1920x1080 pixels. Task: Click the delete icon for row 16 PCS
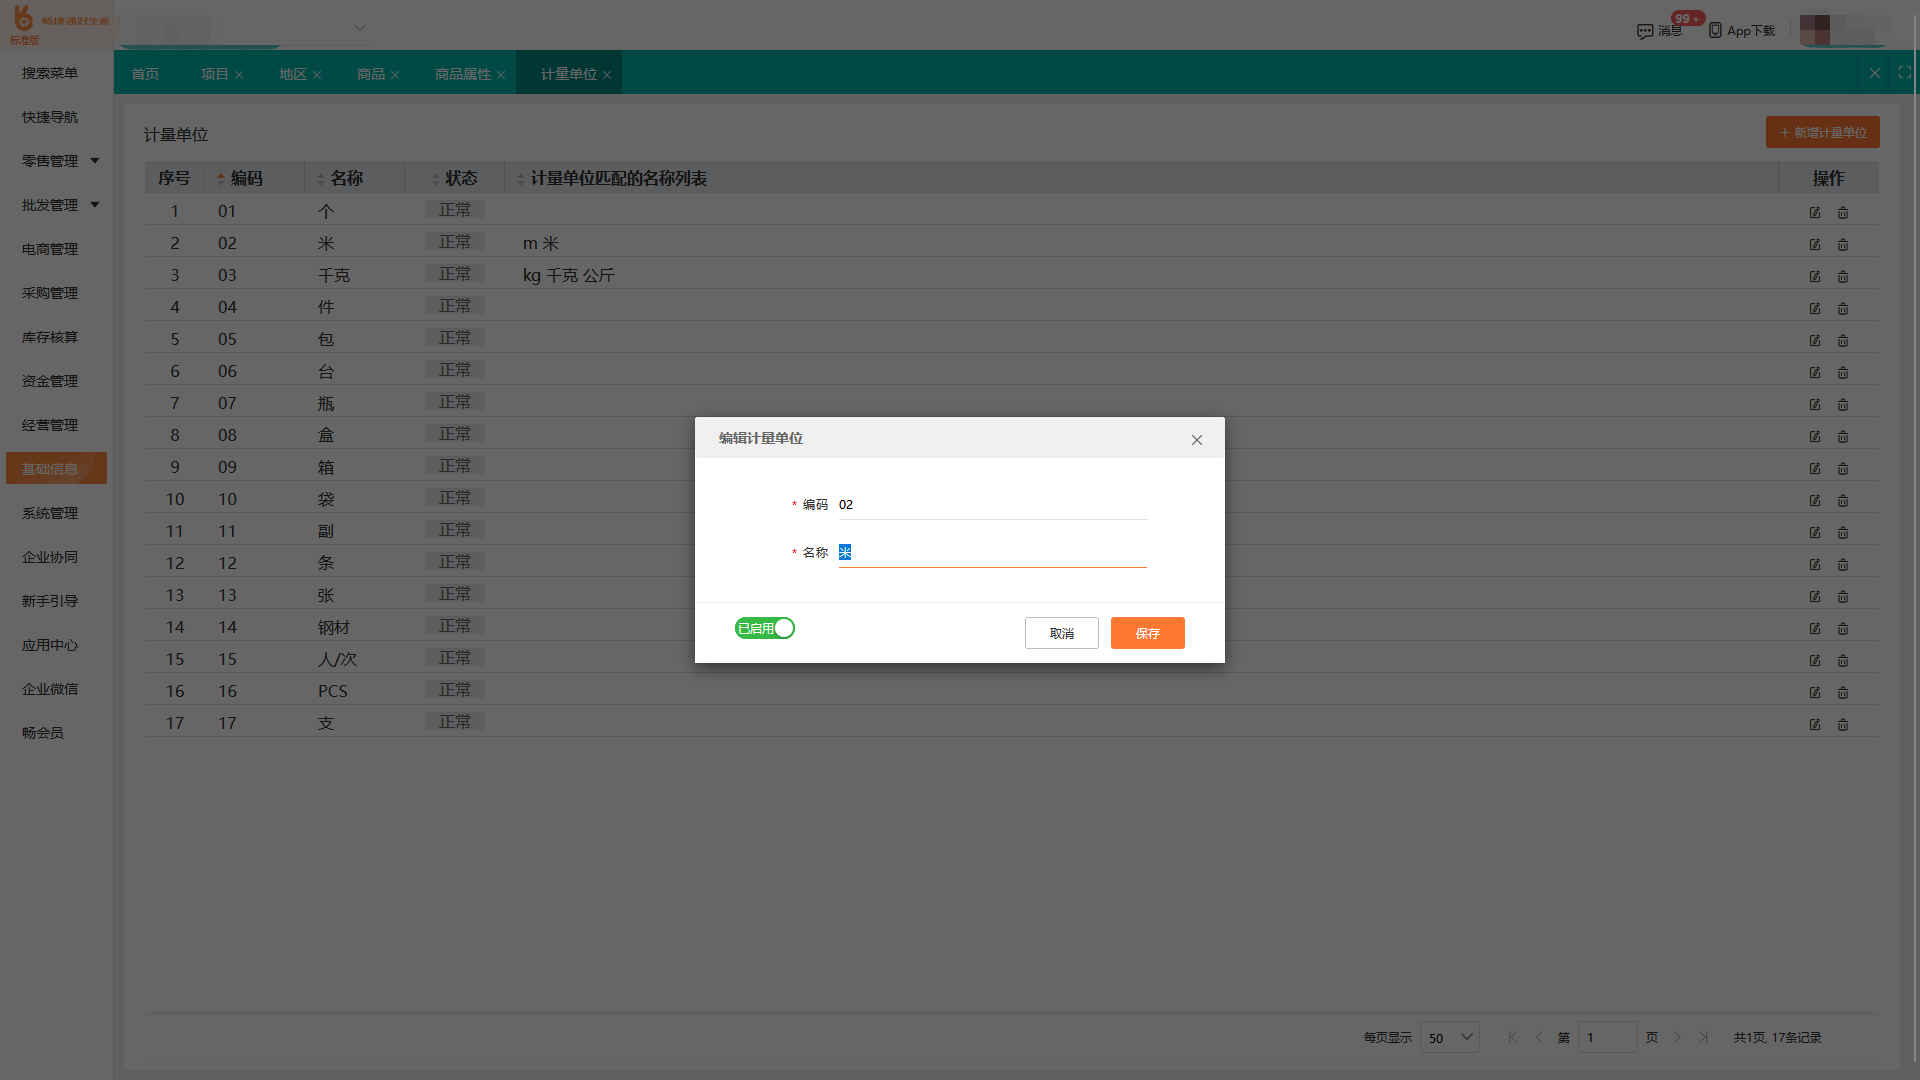click(1844, 691)
